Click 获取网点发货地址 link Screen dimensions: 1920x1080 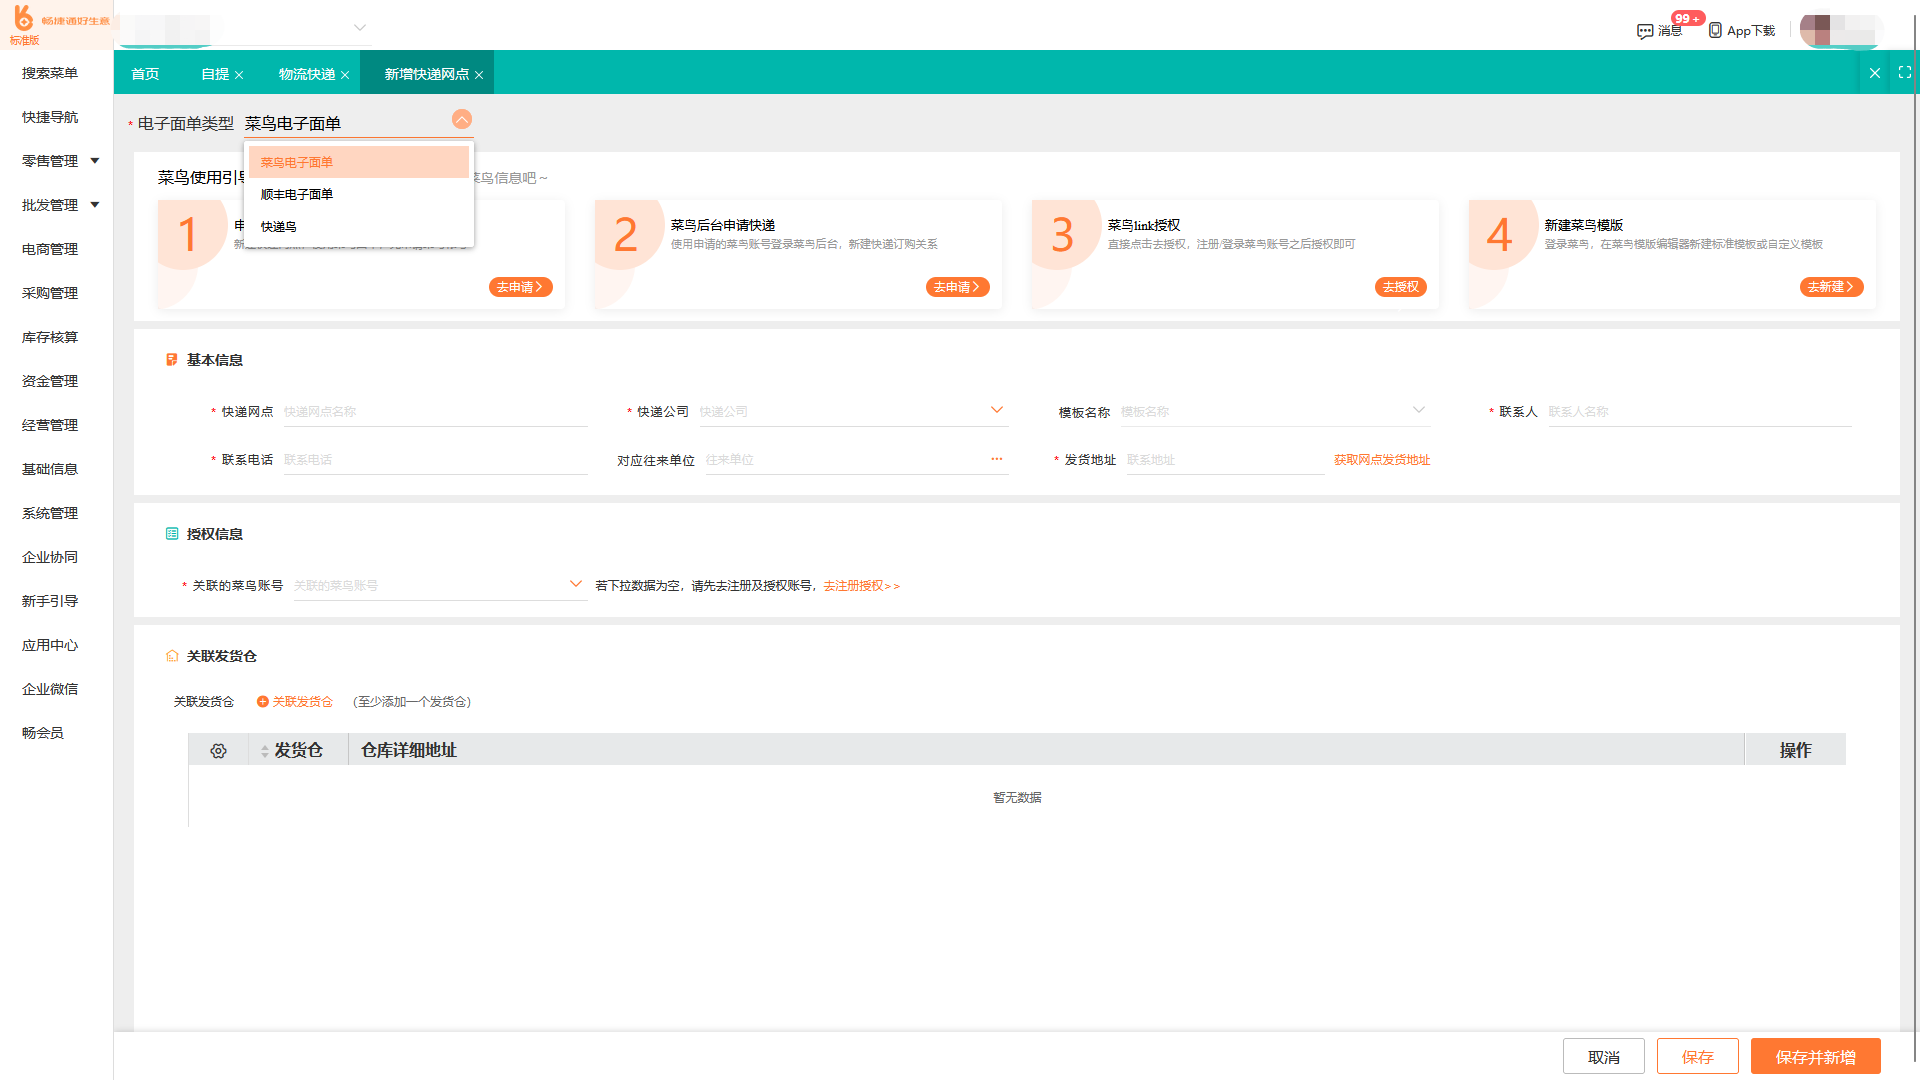click(x=1383, y=459)
